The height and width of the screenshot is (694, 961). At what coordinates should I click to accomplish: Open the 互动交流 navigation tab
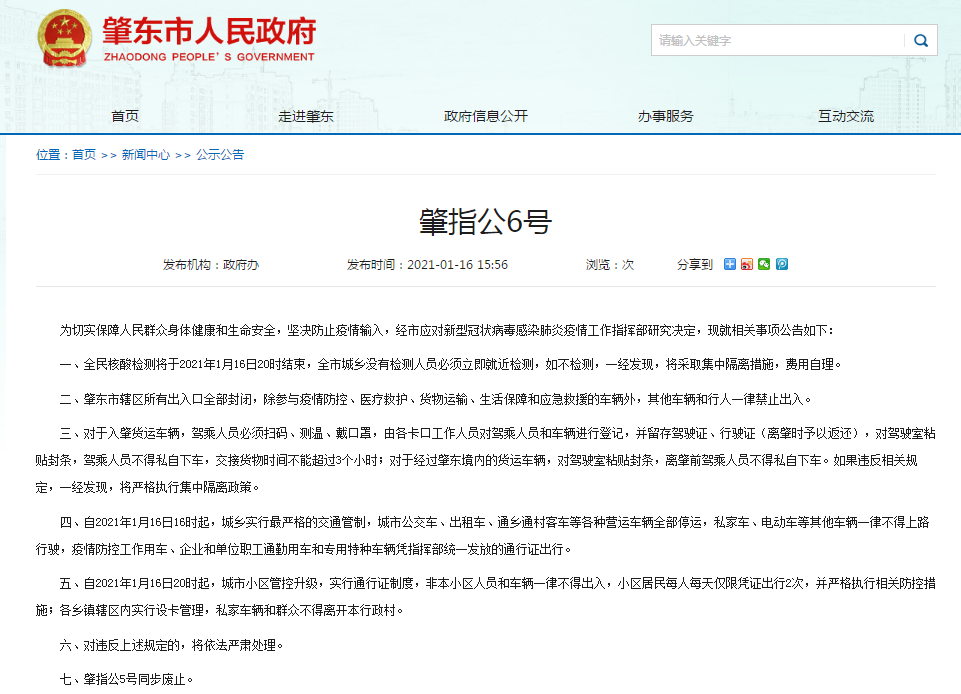(846, 115)
